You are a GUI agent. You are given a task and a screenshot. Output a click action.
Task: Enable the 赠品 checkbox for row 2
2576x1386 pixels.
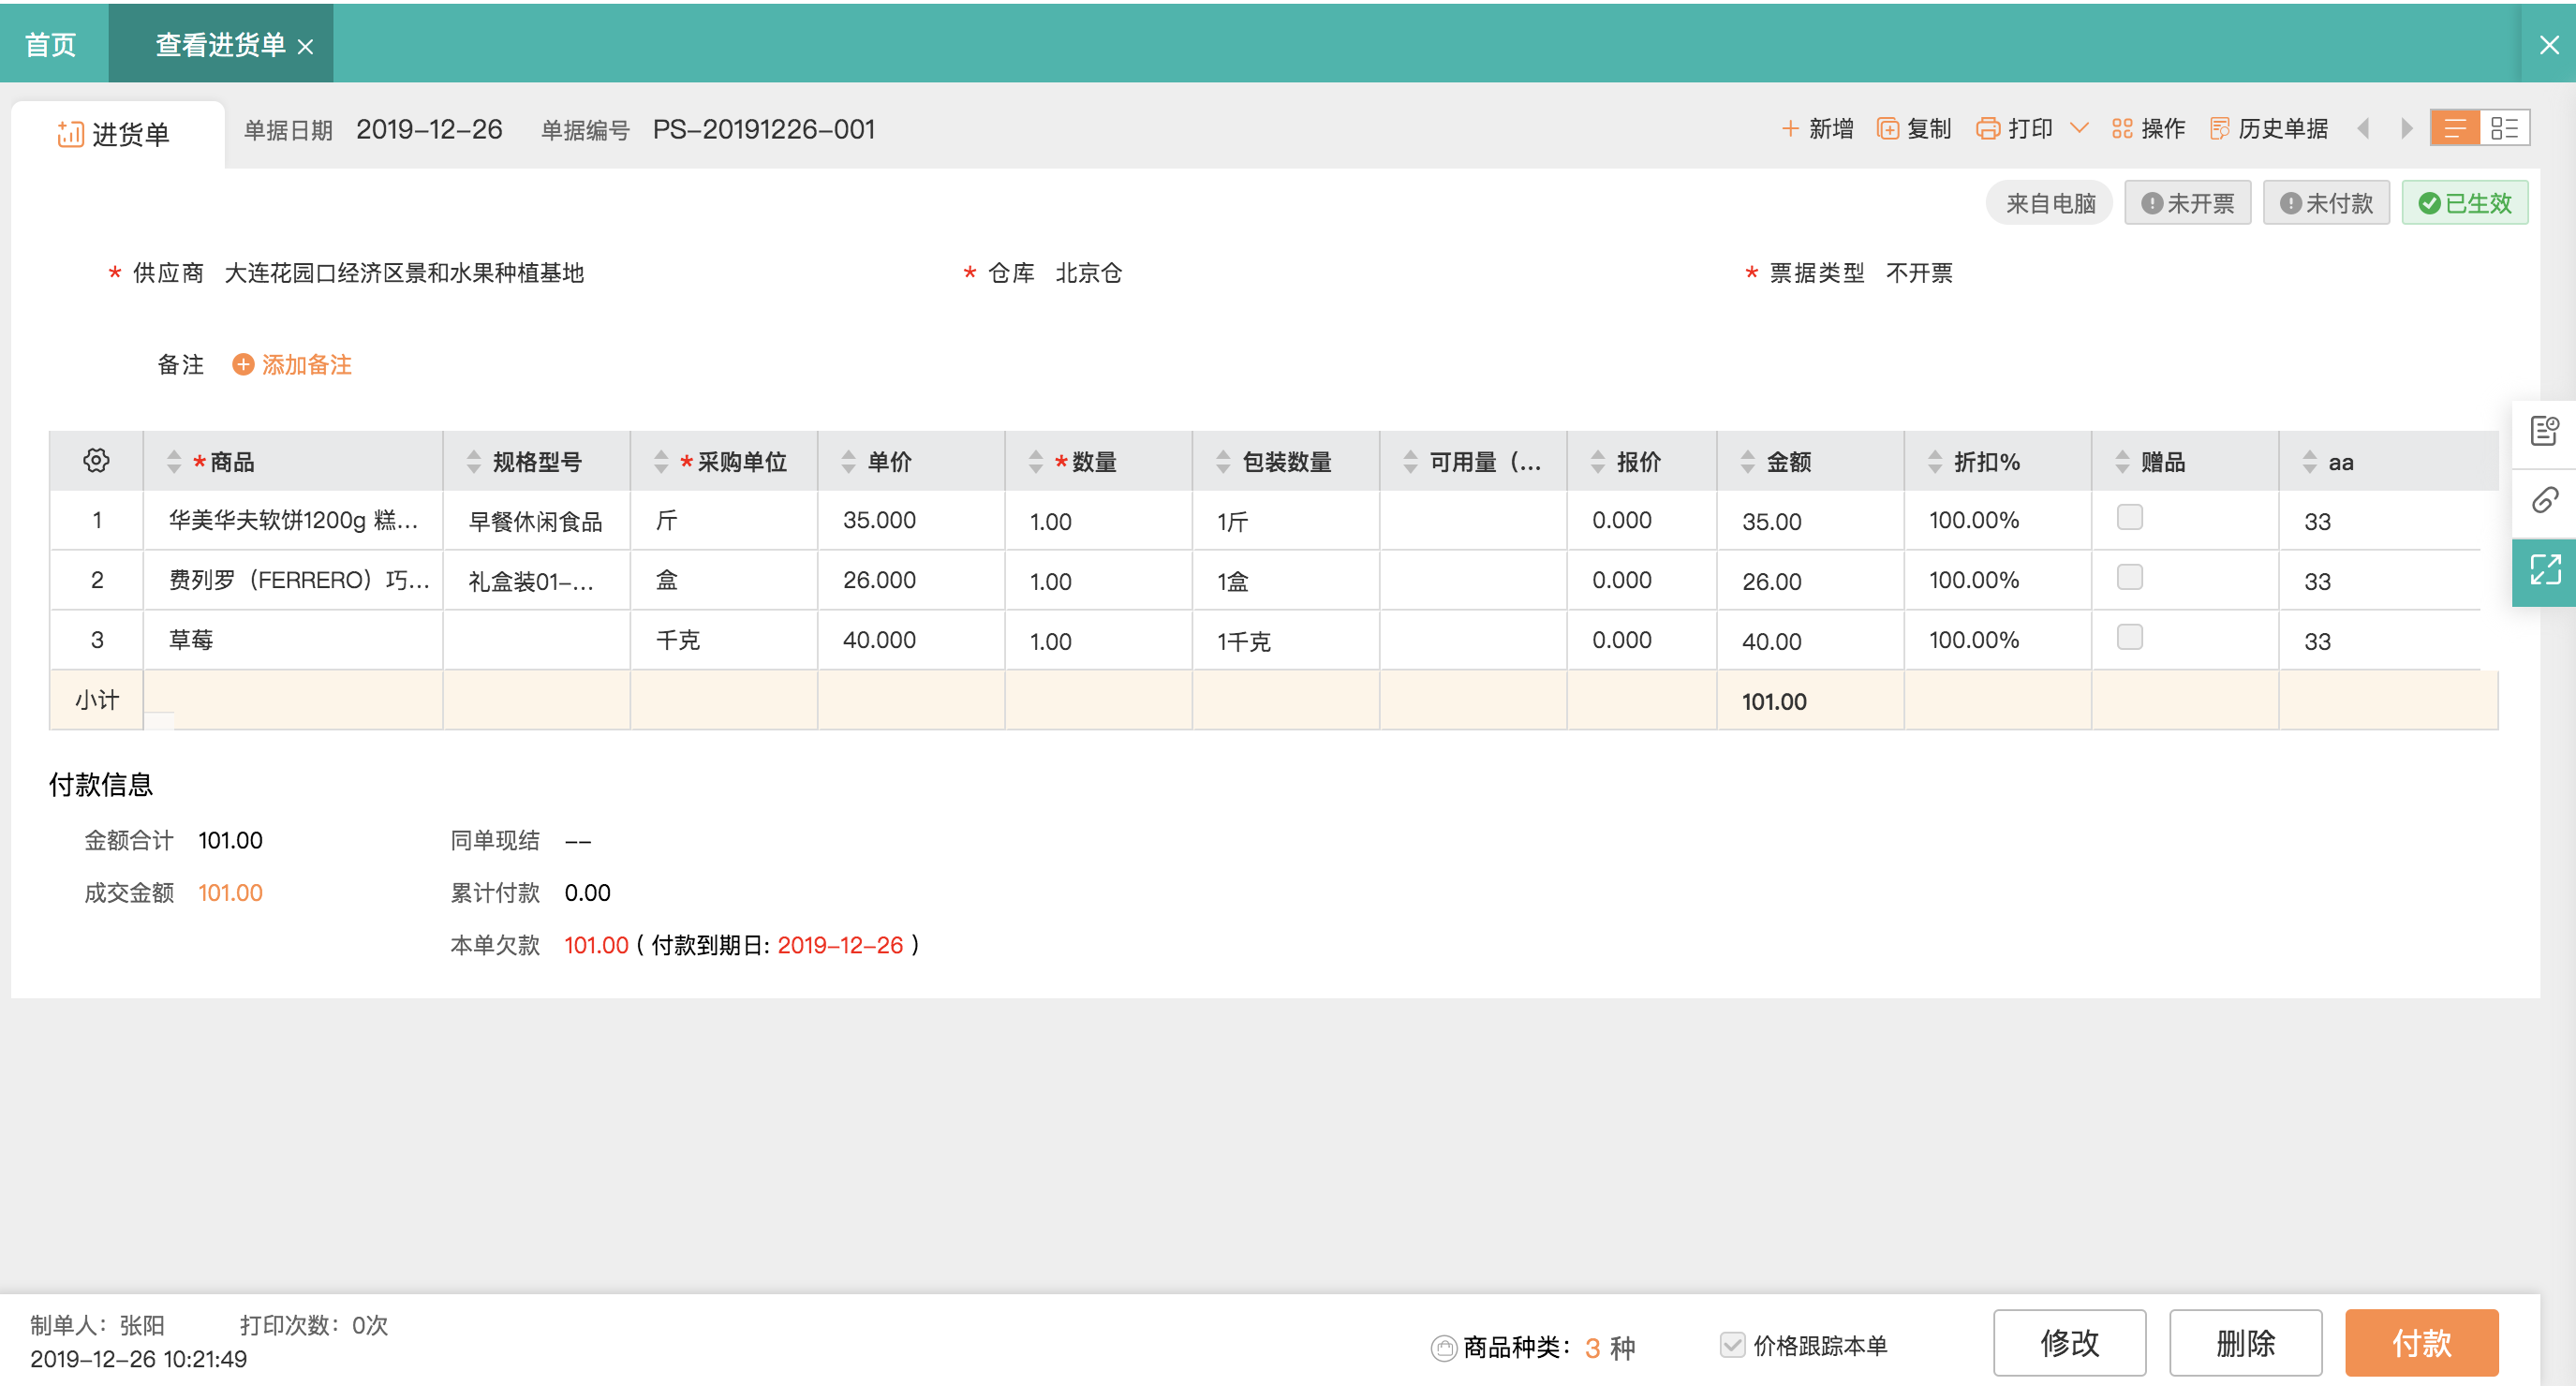[x=2130, y=579]
